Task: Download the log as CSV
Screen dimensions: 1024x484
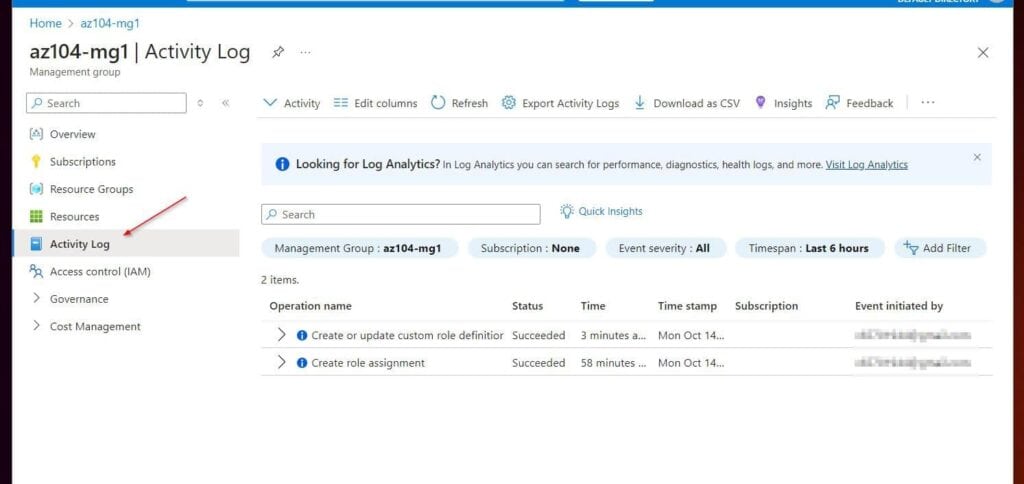Action: [x=687, y=103]
